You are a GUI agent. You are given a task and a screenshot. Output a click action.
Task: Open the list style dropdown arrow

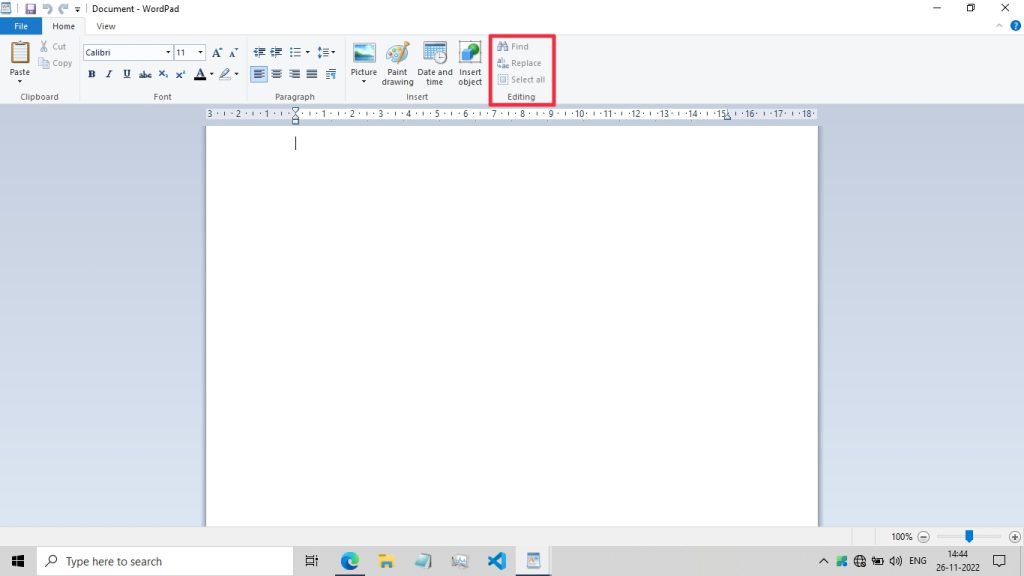point(308,52)
